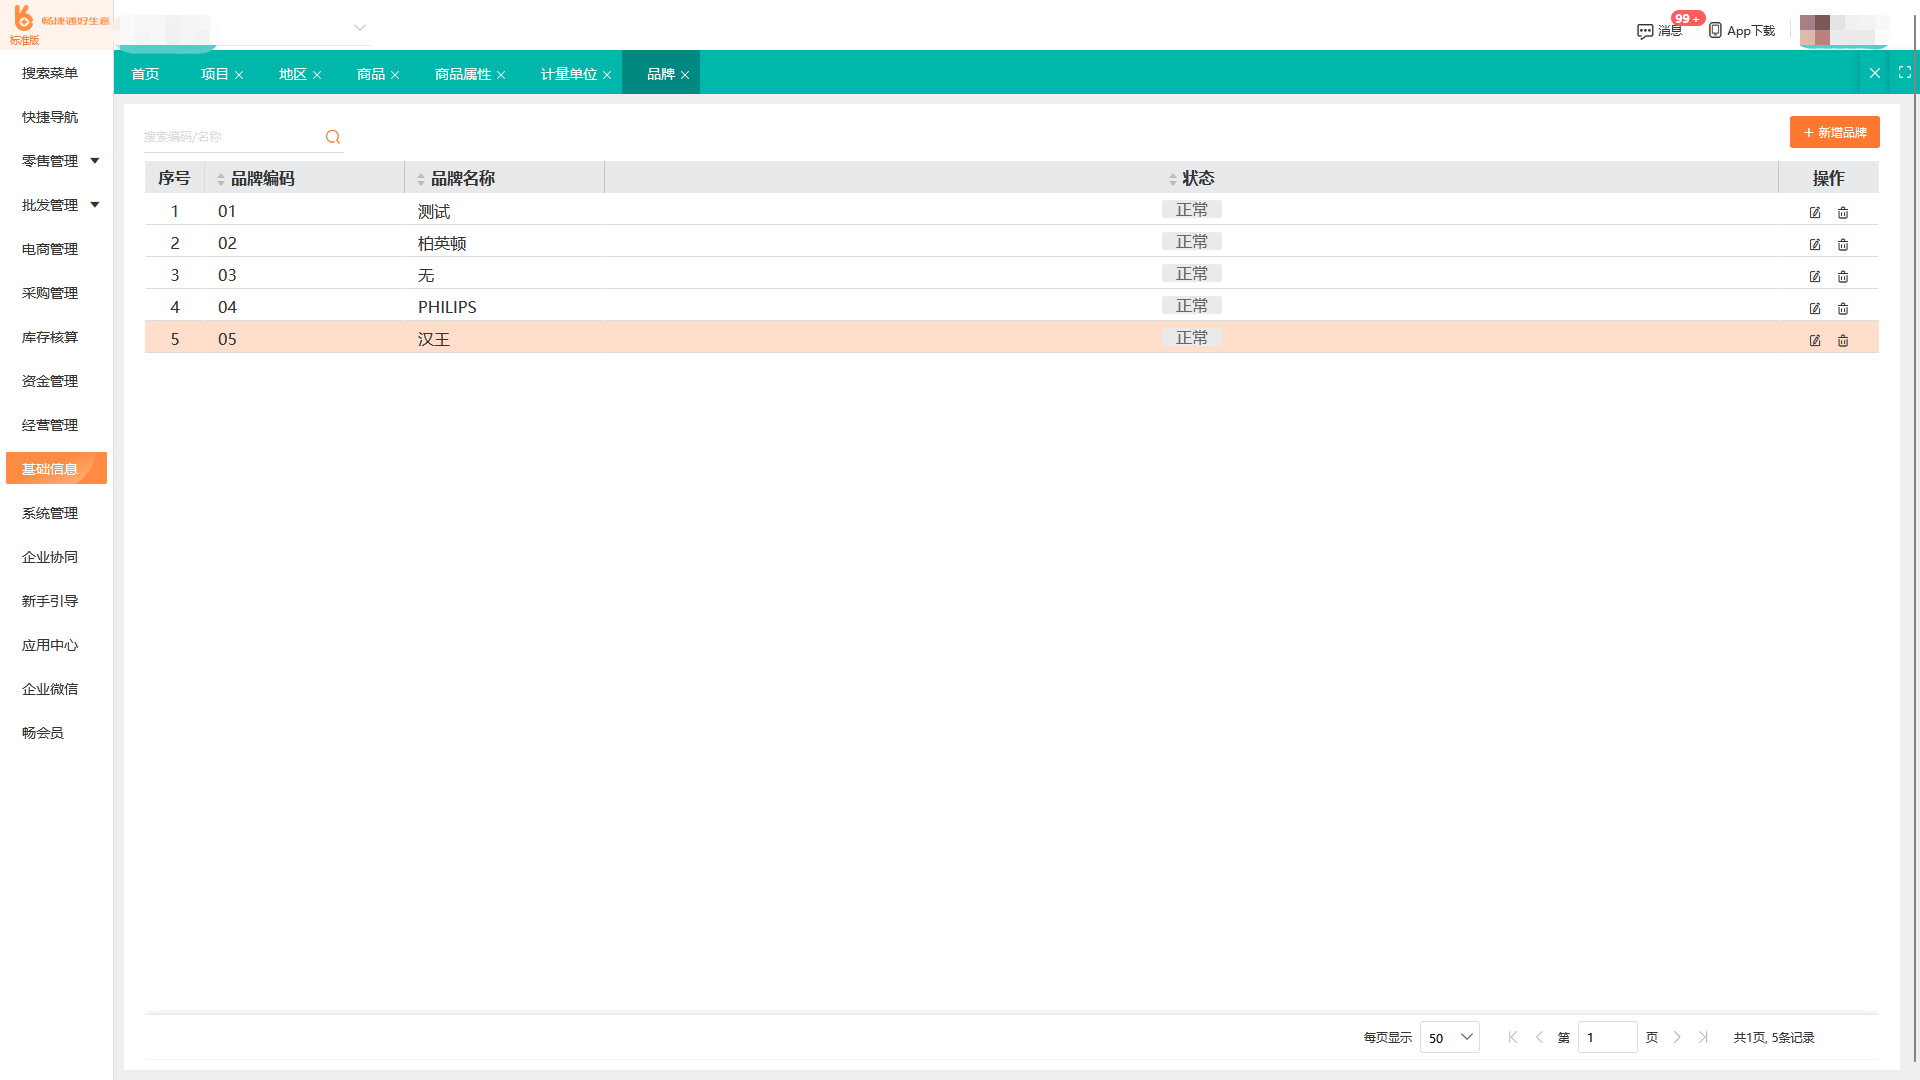Toggle 正常 status for 汉王 brand
The image size is (1920, 1080).
(x=1191, y=338)
